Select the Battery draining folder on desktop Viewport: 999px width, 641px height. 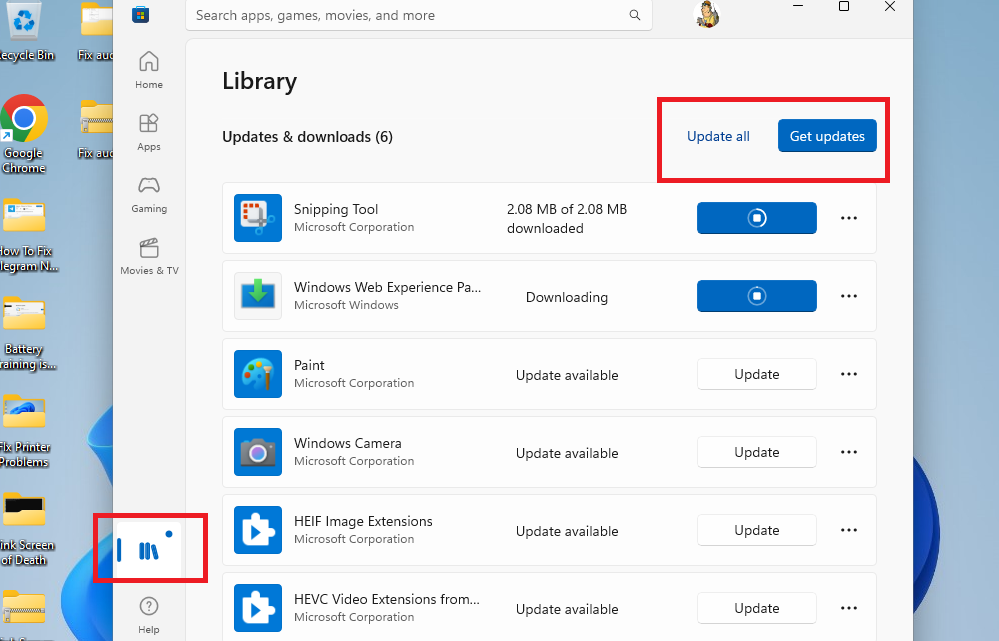pos(25,333)
